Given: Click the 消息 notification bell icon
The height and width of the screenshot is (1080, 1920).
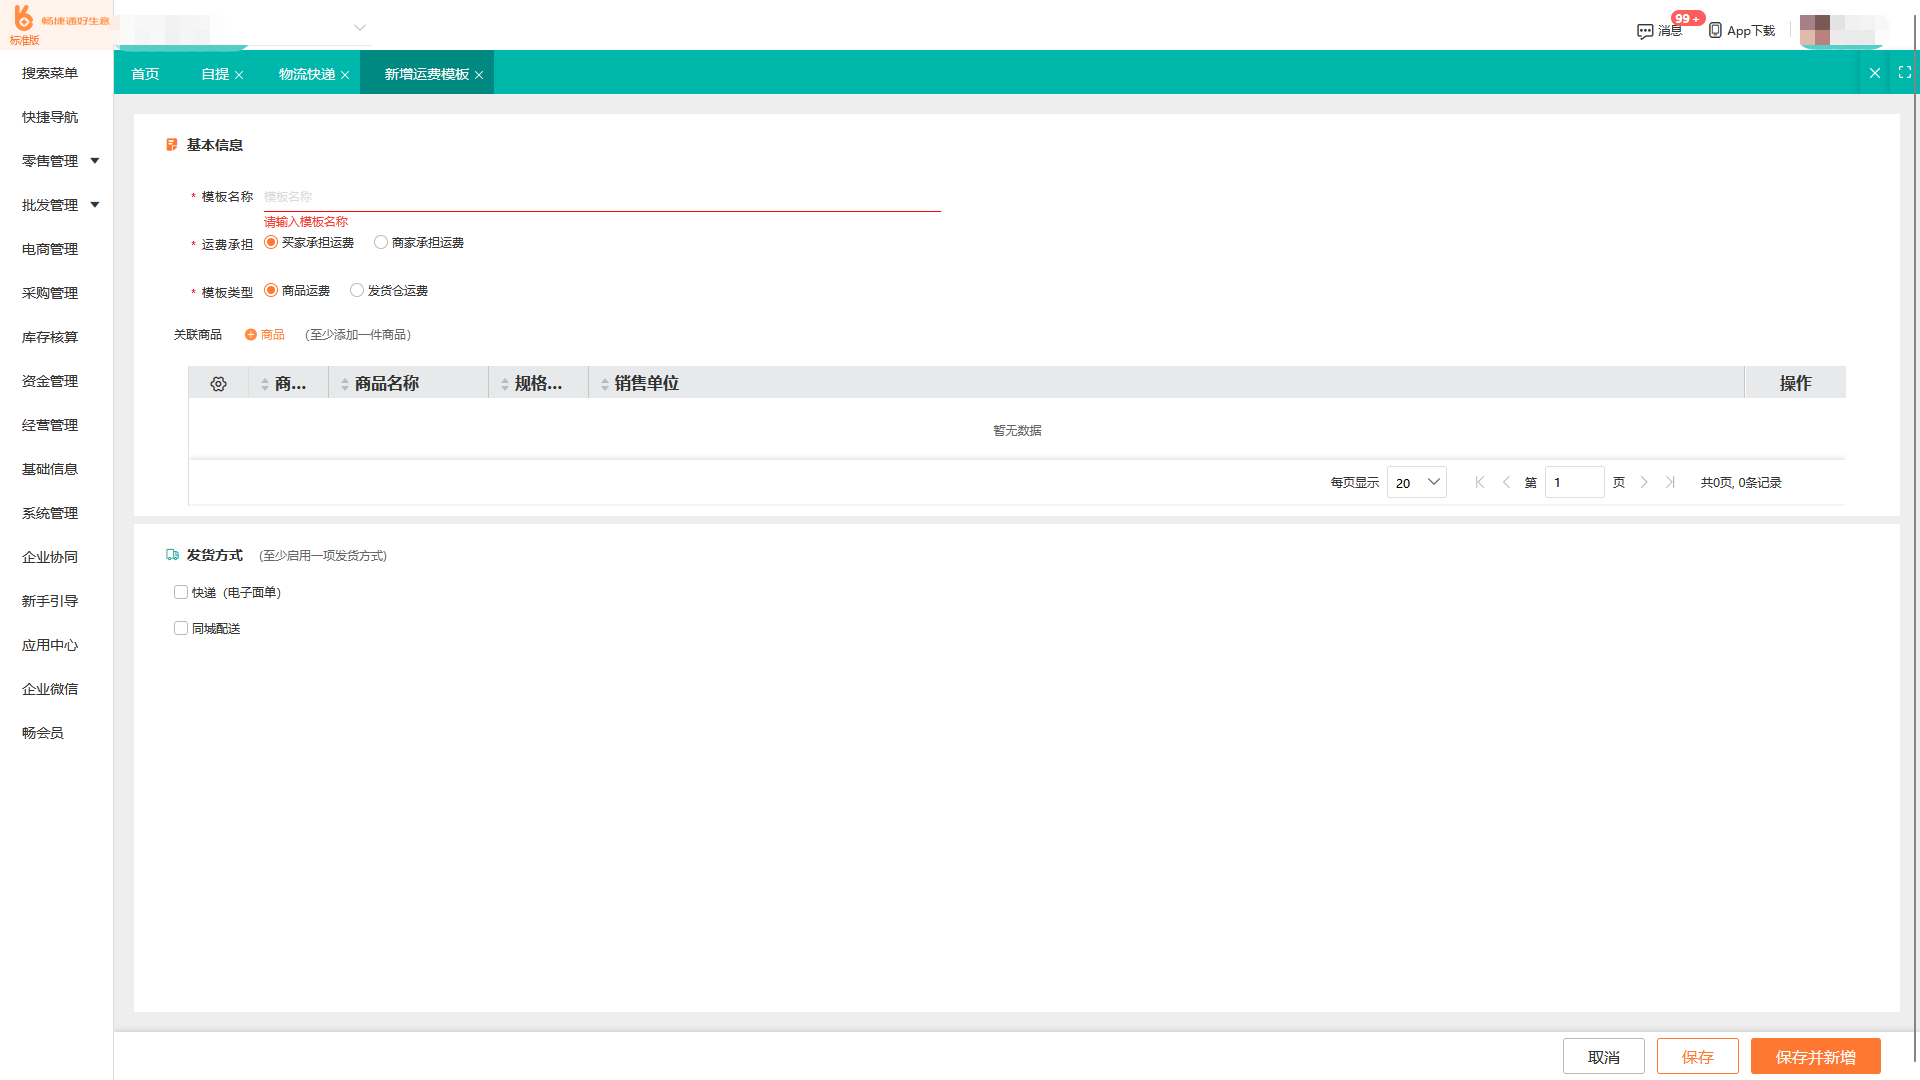Looking at the screenshot, I should coord(1658,30).
